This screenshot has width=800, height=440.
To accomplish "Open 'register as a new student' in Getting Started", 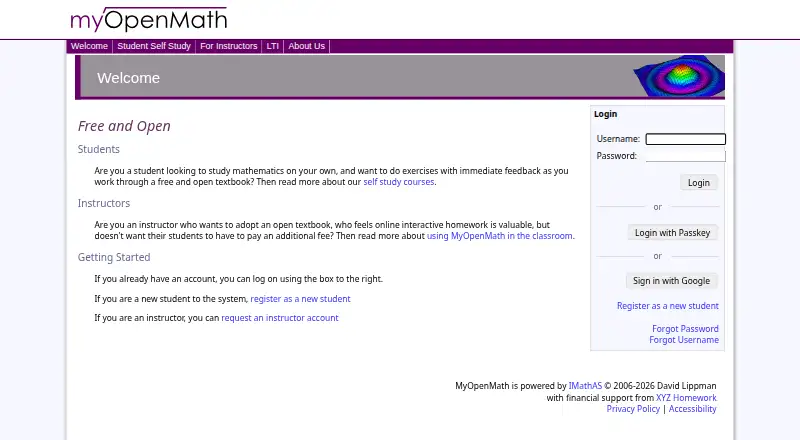I will click(300, 299).
